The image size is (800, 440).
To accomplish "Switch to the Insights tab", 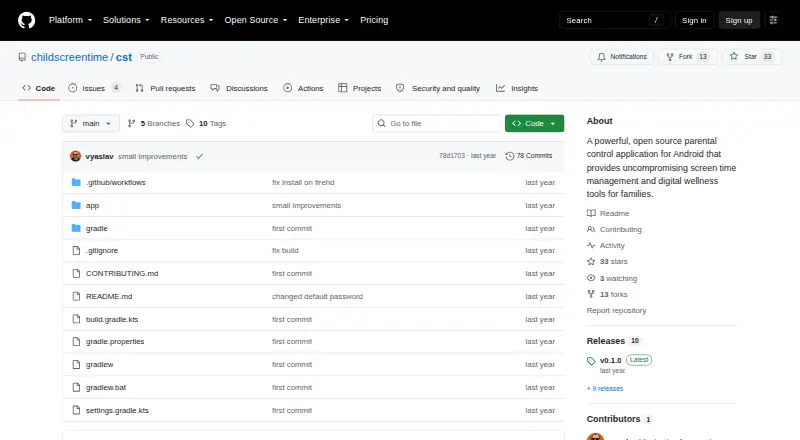I will tap(517, 88).
